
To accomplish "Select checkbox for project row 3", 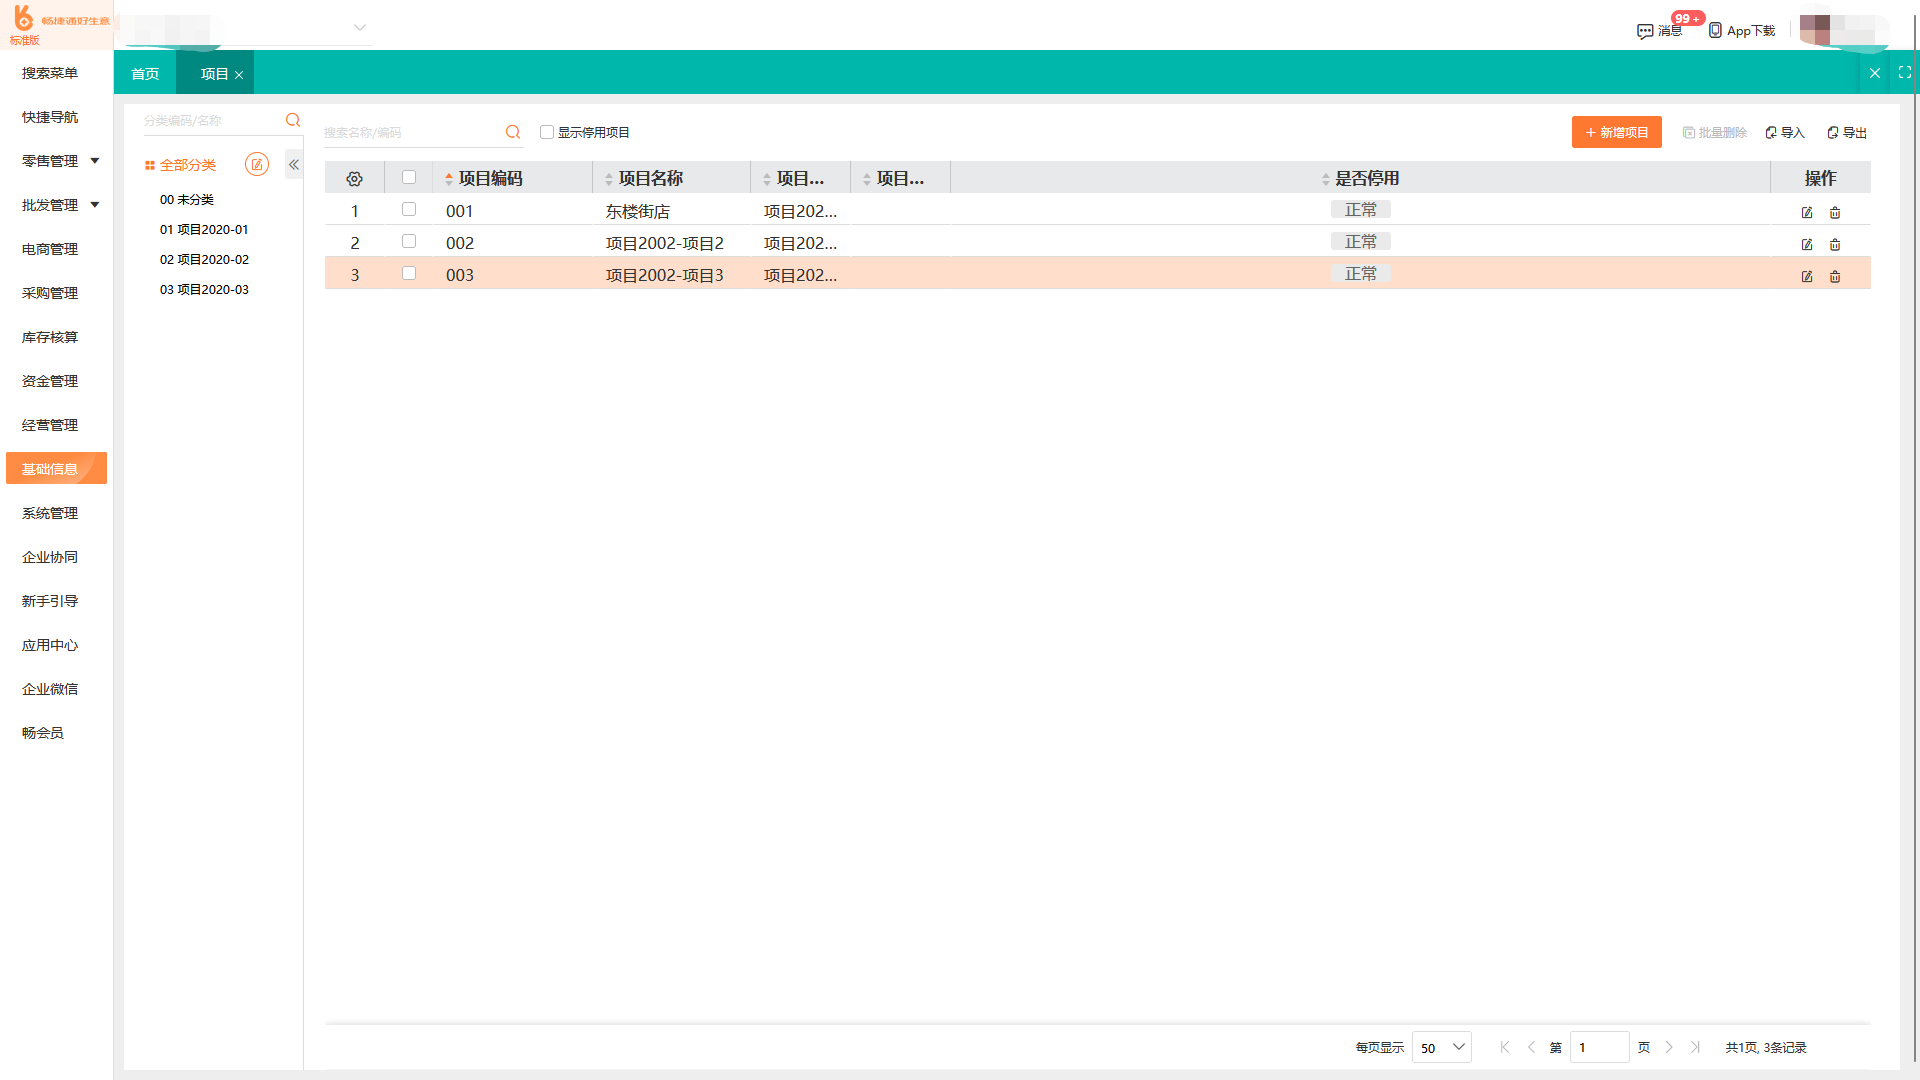I will [x=409, y=273].
